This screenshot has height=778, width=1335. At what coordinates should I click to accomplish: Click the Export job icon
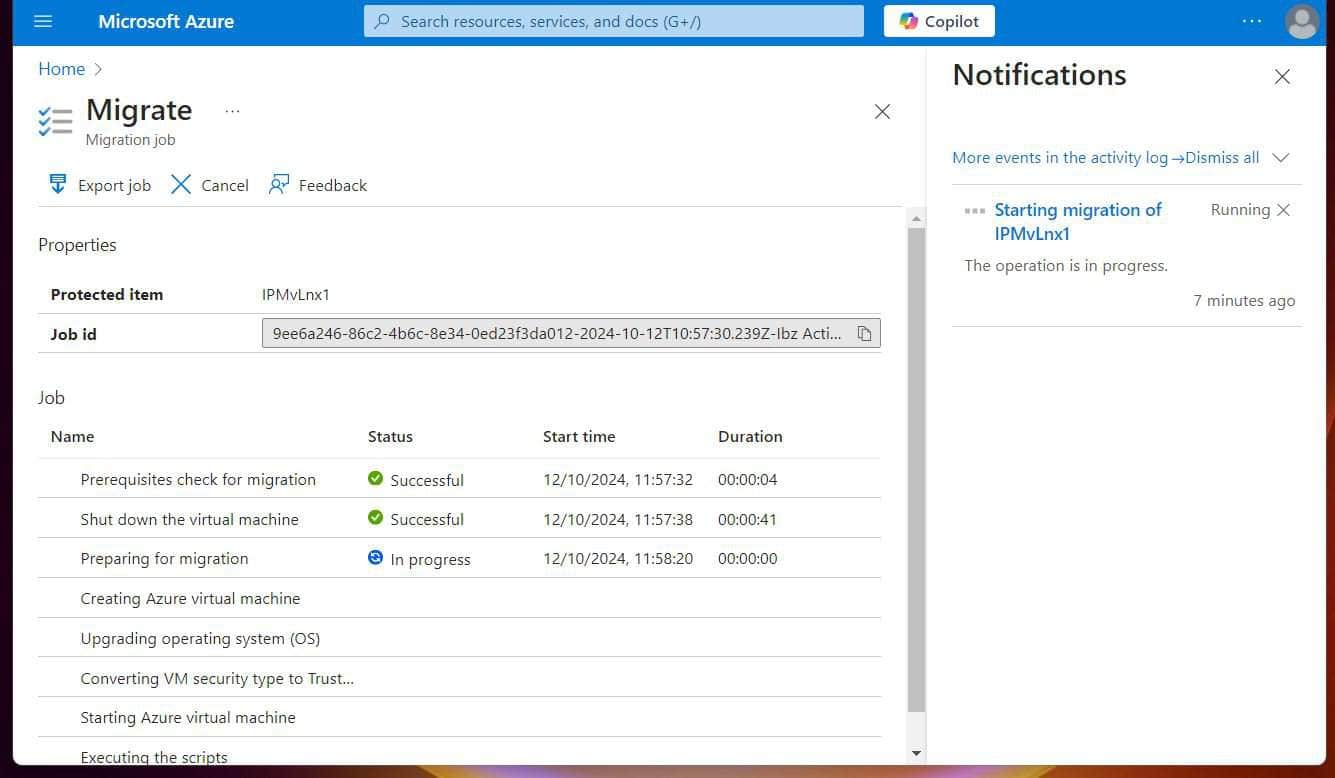57,184
